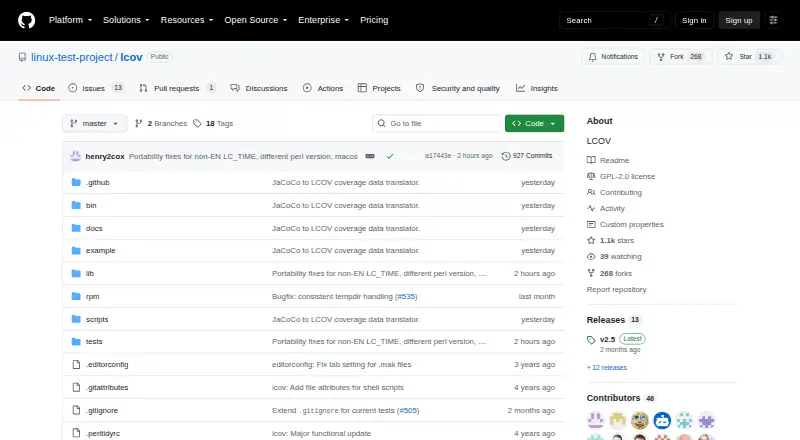Screen dimensions: 800x440
Task: Open the rpm folder
Action: 92,297
